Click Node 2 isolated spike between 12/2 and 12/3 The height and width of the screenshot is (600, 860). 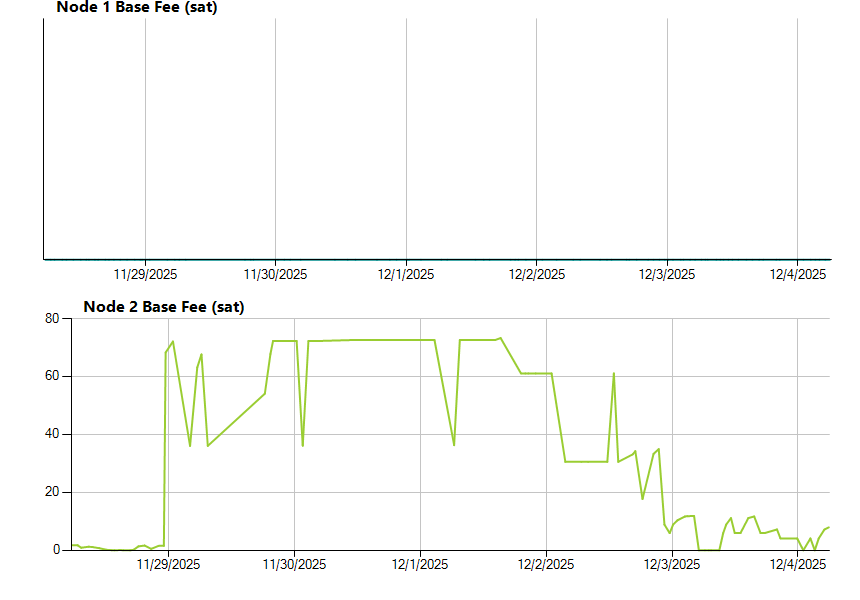[x=613, y=375]
